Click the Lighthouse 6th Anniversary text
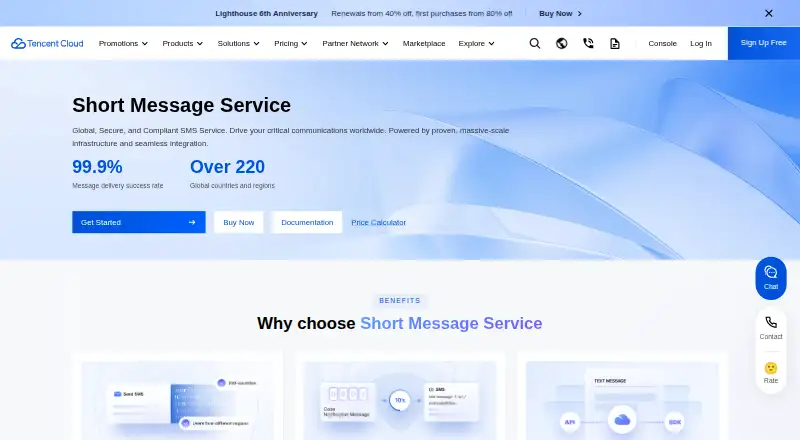Image resolution: width=800 pixels, height=440 pixels. tap(266, 14)
